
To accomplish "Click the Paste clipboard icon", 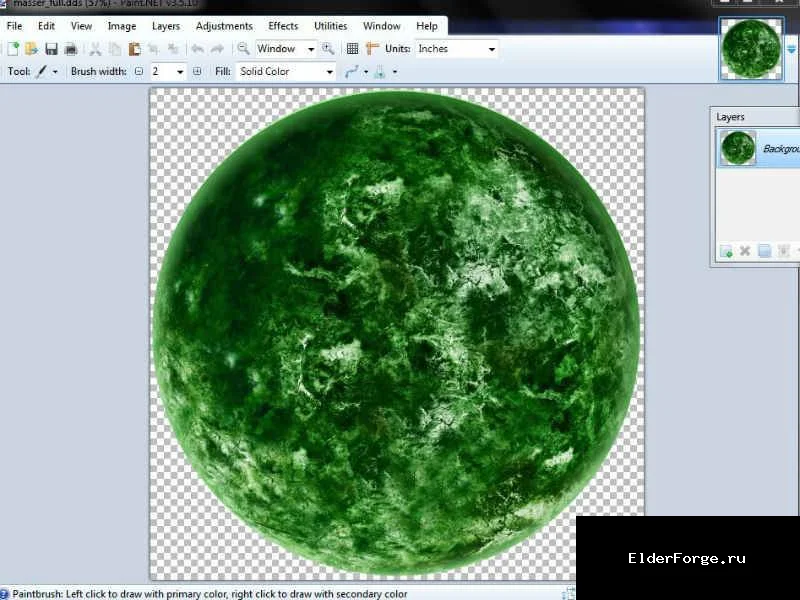I will pyautogui.click(x=134, y=49).
